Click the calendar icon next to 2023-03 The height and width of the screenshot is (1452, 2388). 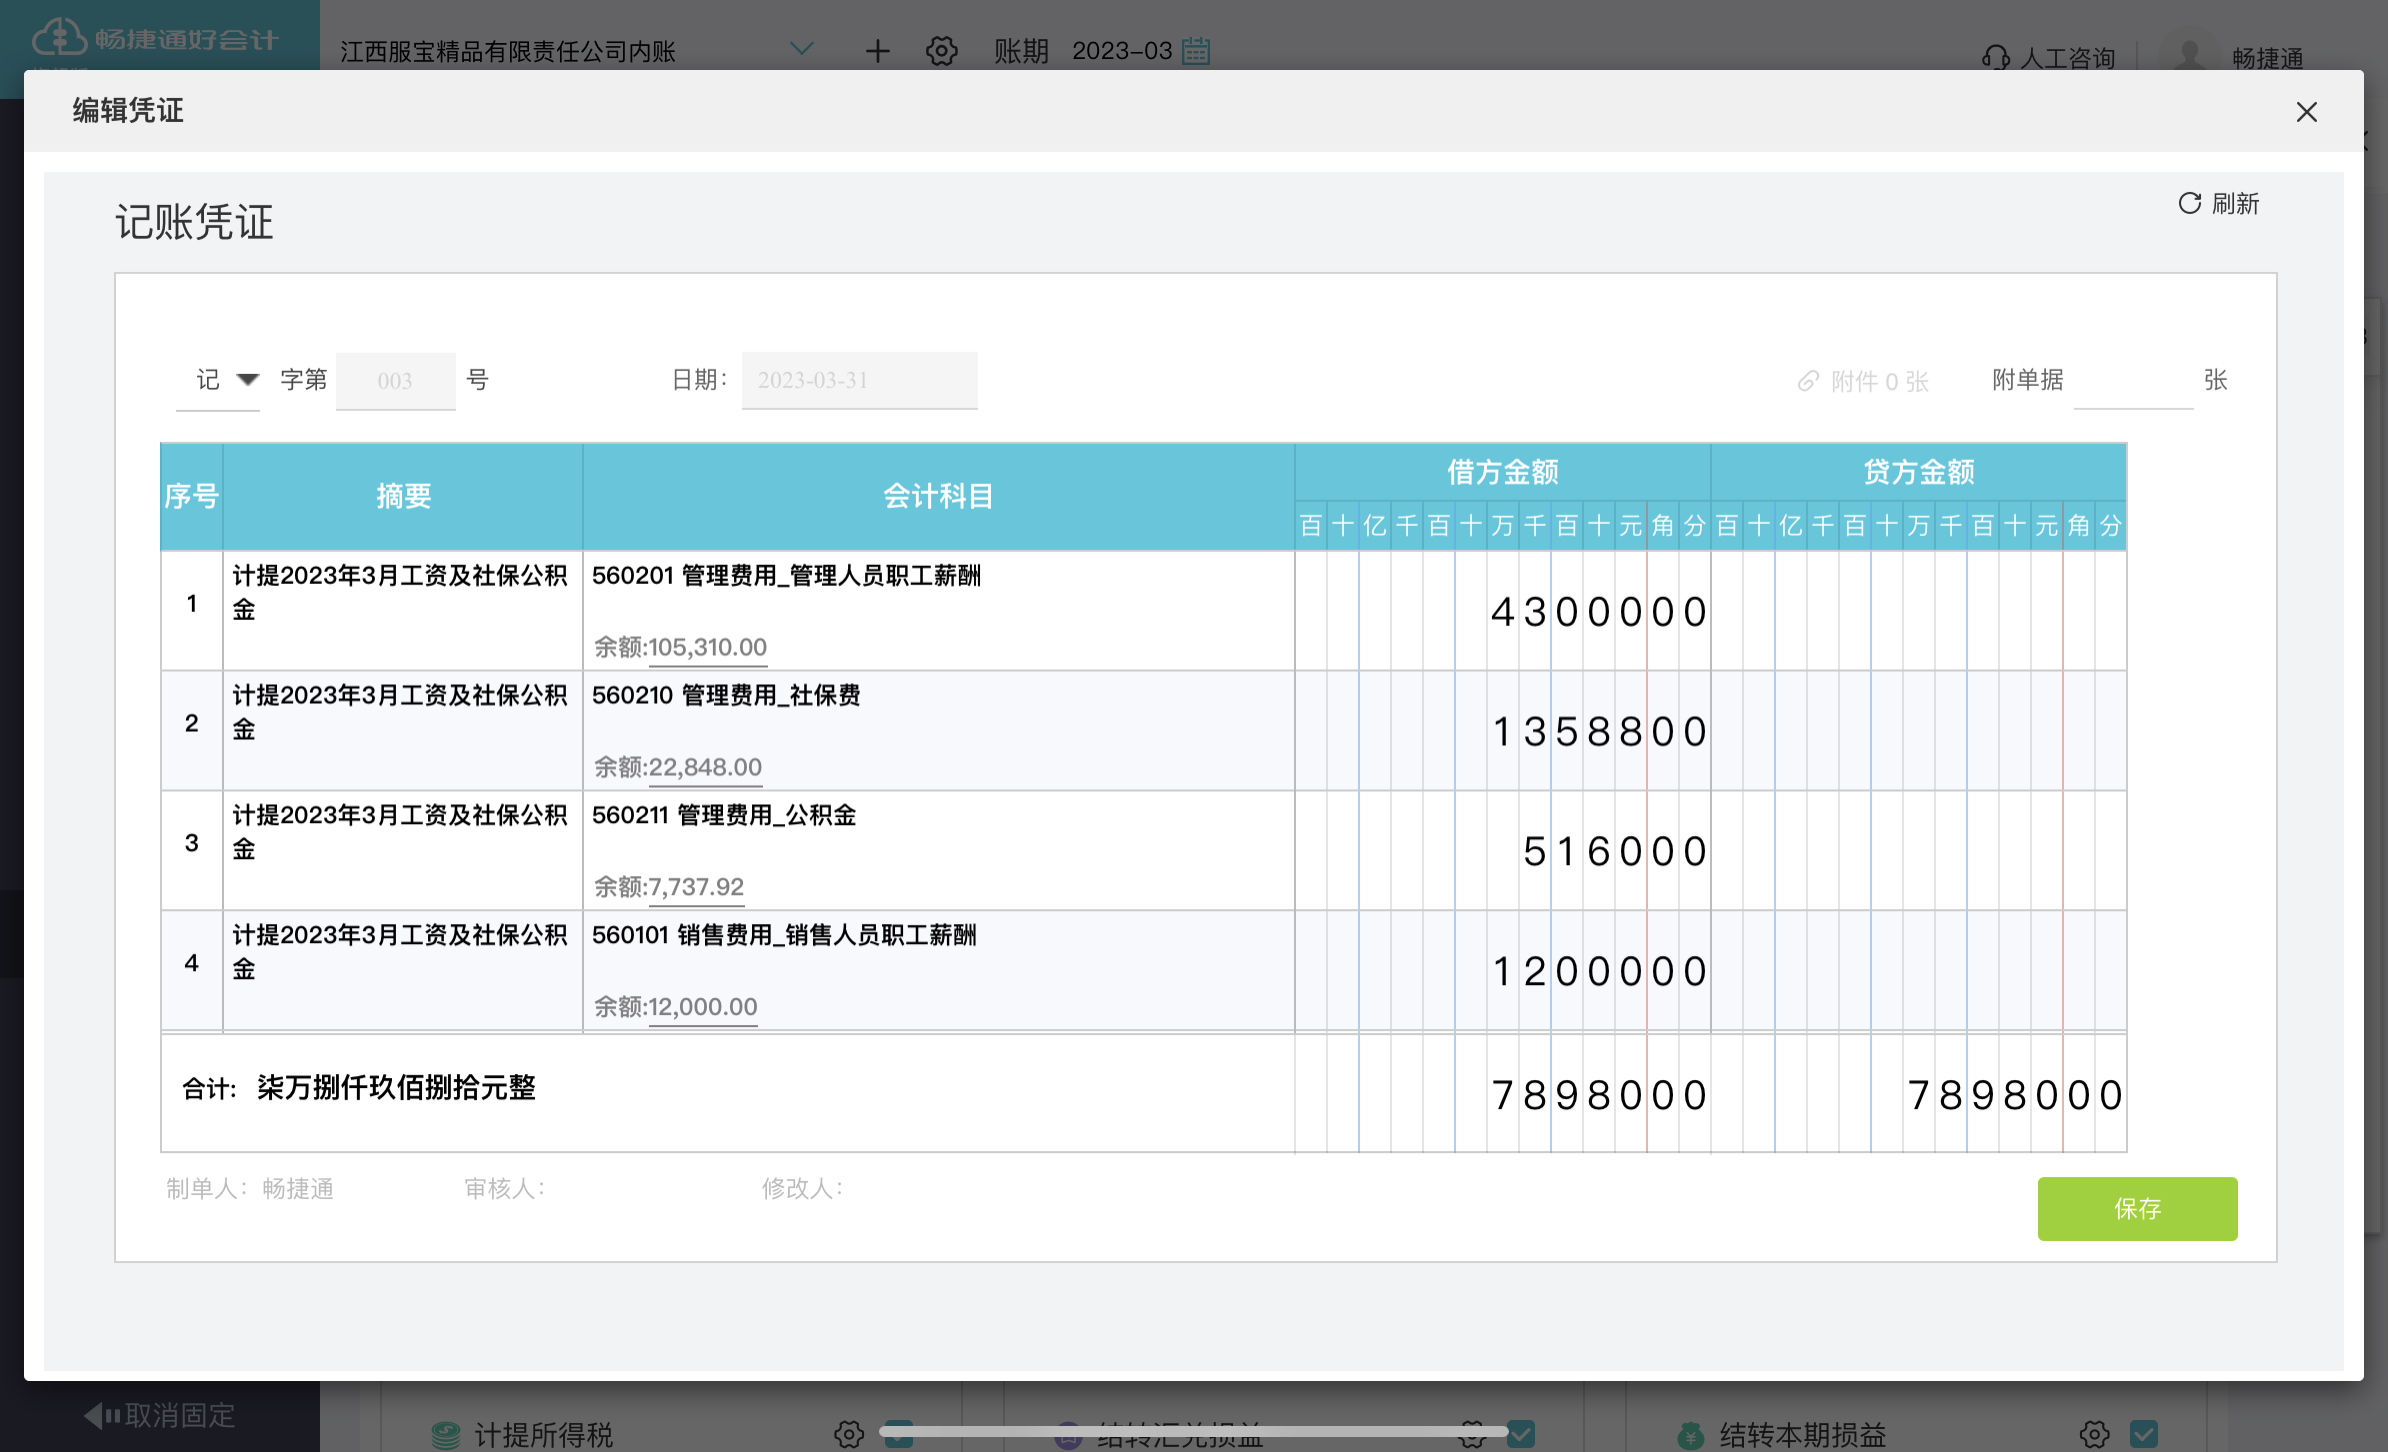1199,49
